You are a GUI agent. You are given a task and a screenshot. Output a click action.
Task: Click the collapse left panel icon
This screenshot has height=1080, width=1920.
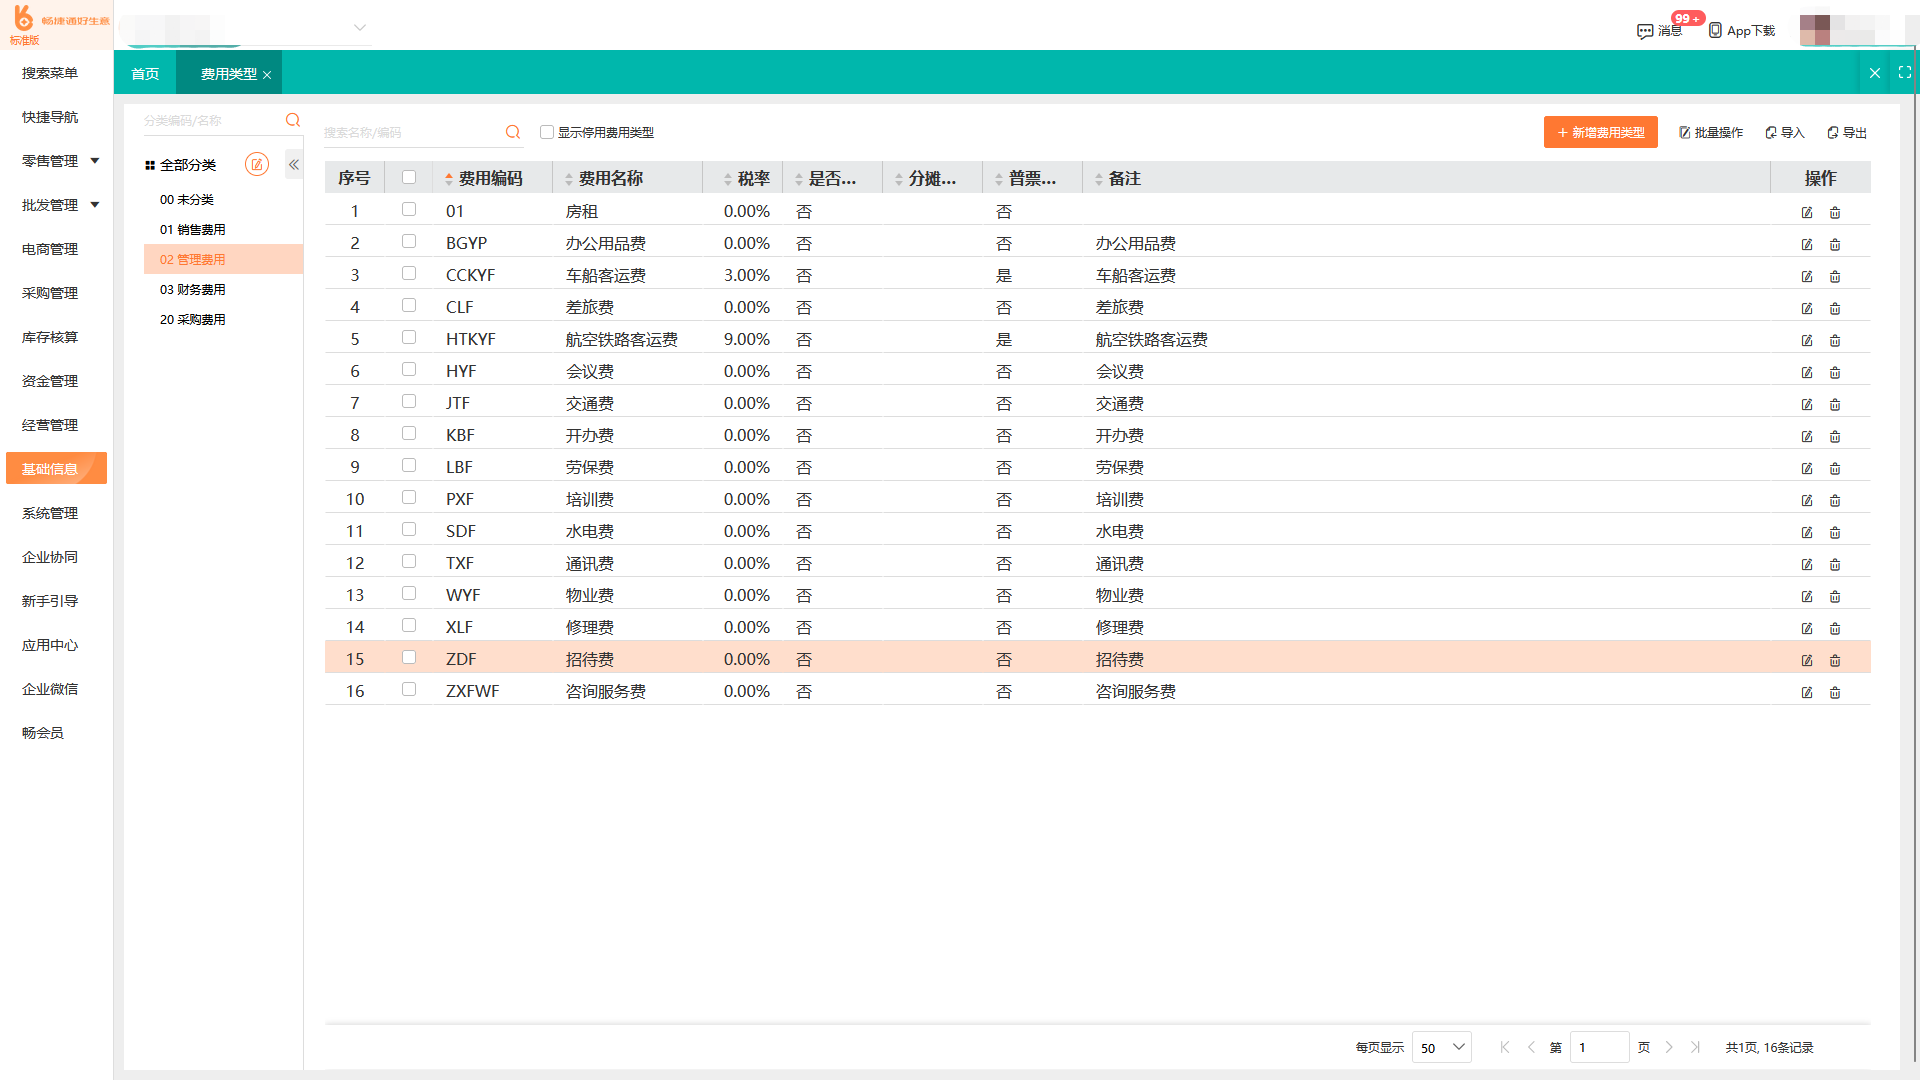click(293, 164)
